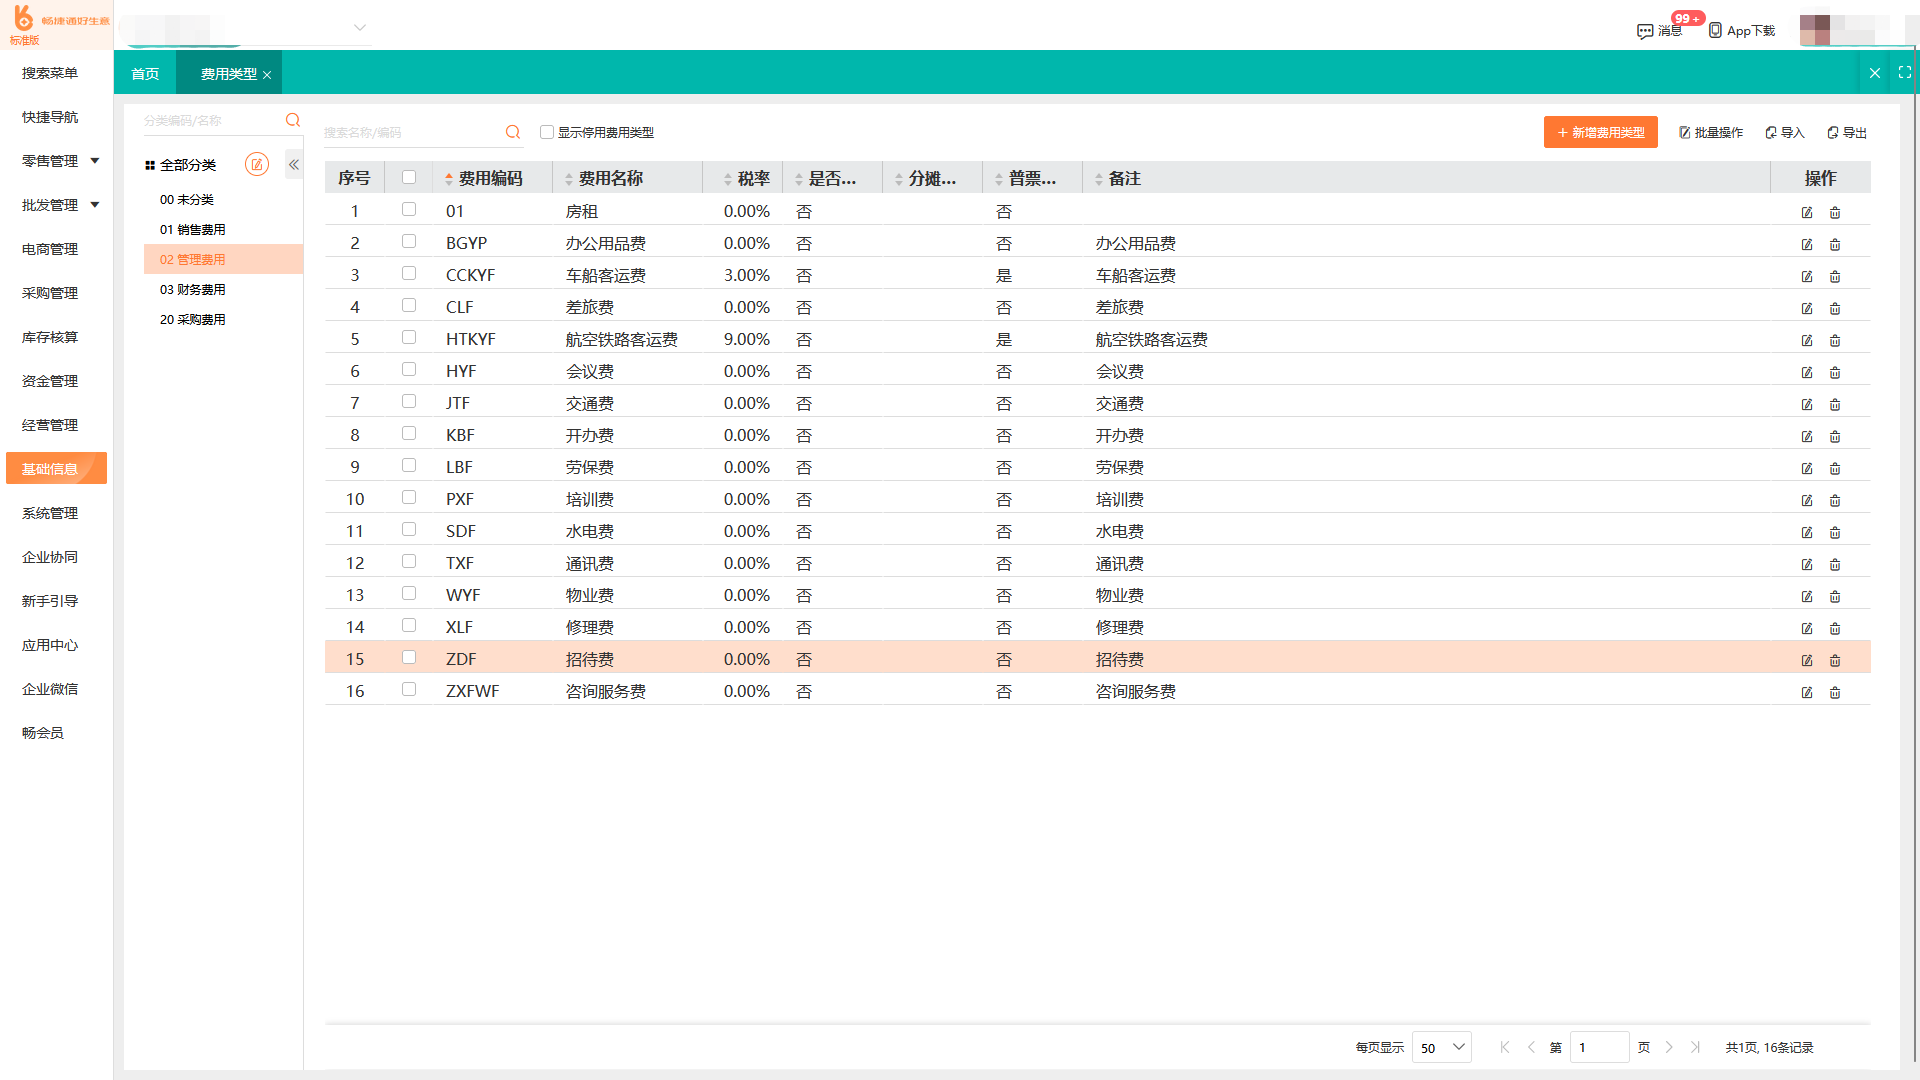
Task: Click the delete icon for ZXFWF row
Action: tap(1836, 690)
